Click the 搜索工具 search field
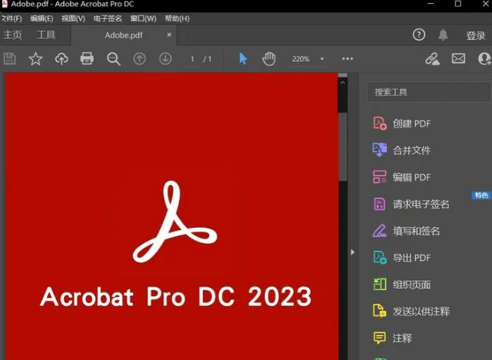Viewport: 492px width, 360px height. (x=429, y=92)
